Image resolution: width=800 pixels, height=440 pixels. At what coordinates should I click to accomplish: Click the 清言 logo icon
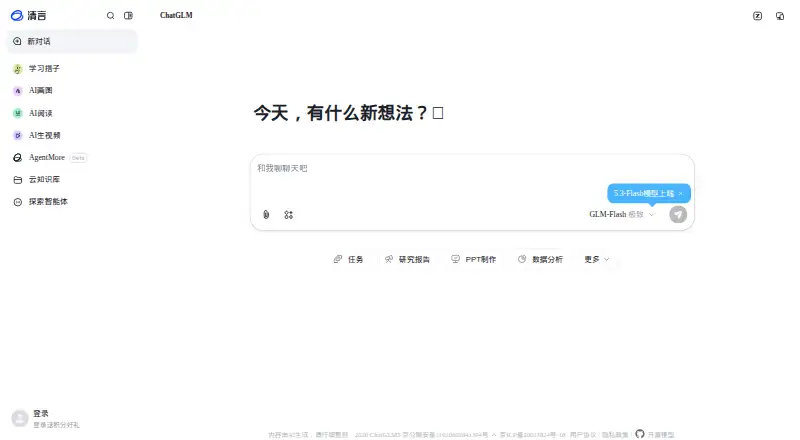17,15
